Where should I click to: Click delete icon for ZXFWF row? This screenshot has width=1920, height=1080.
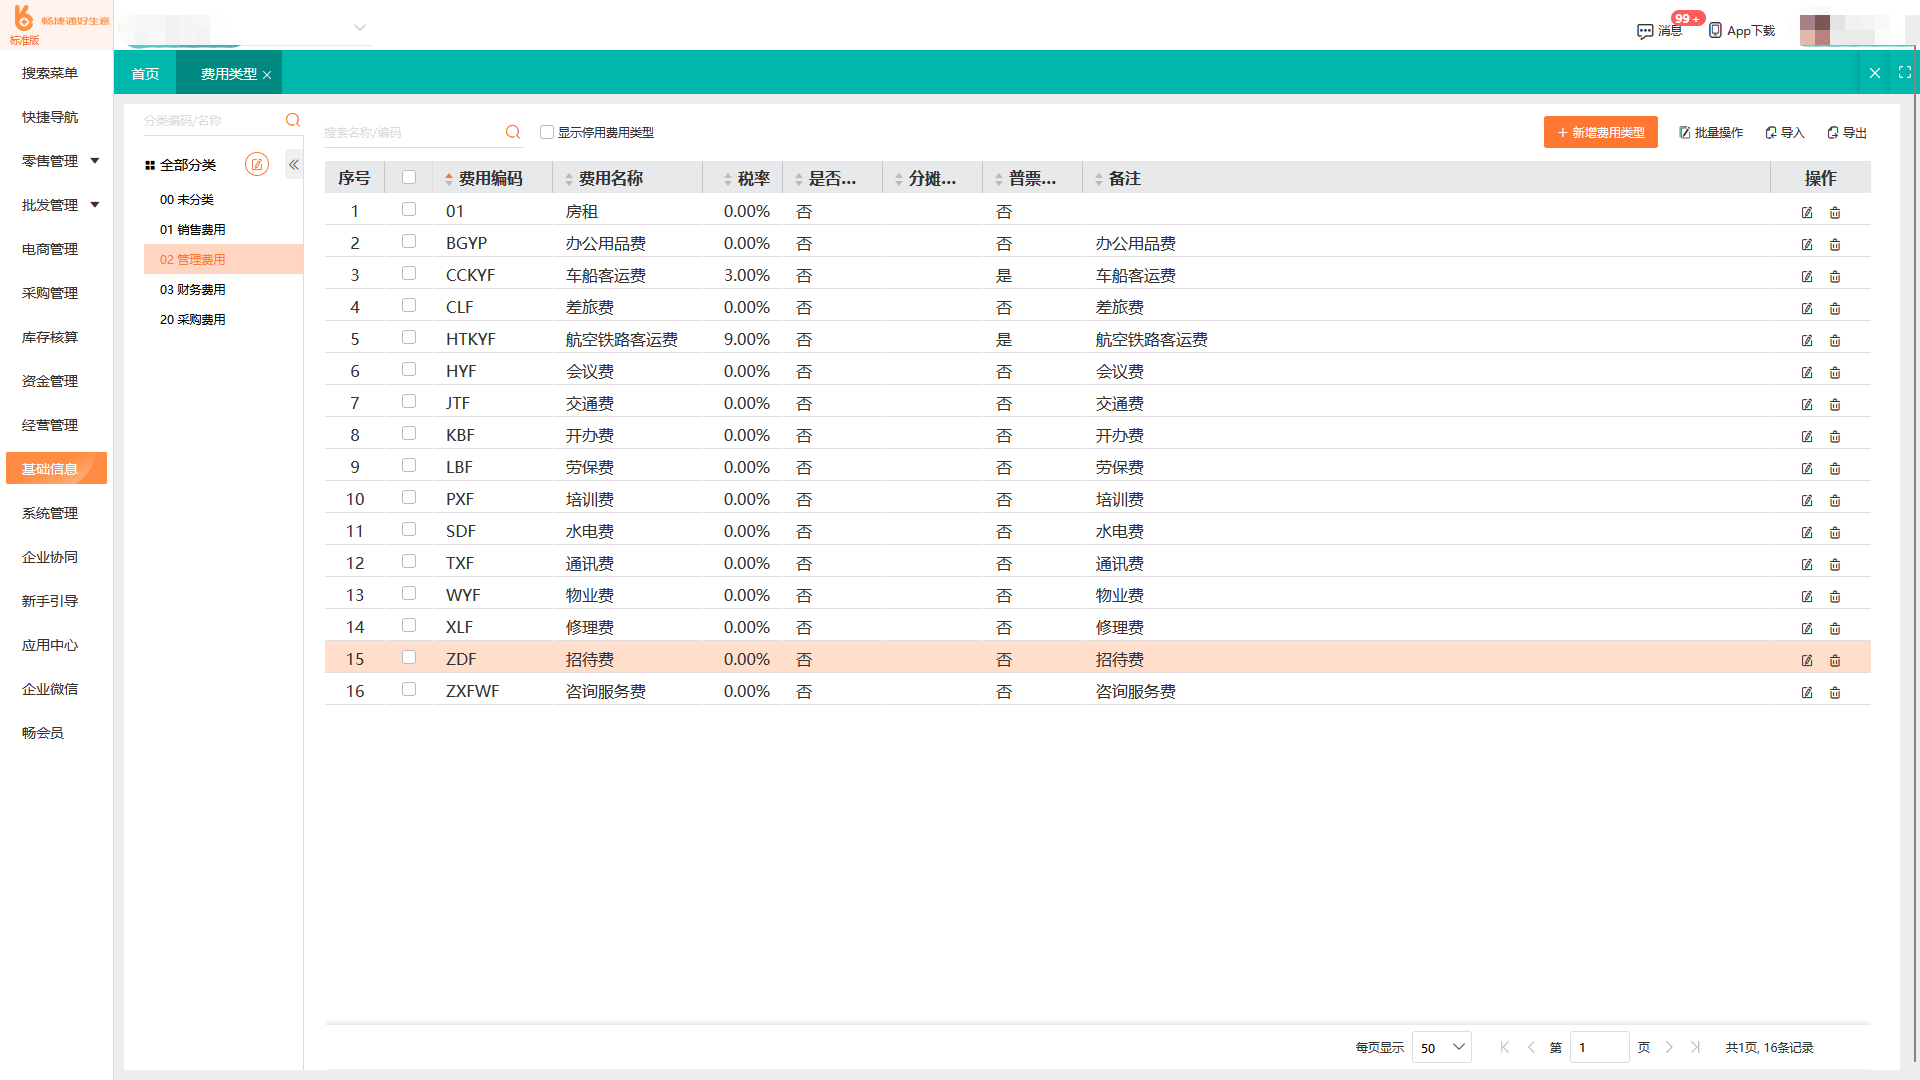pos(1834,690)
